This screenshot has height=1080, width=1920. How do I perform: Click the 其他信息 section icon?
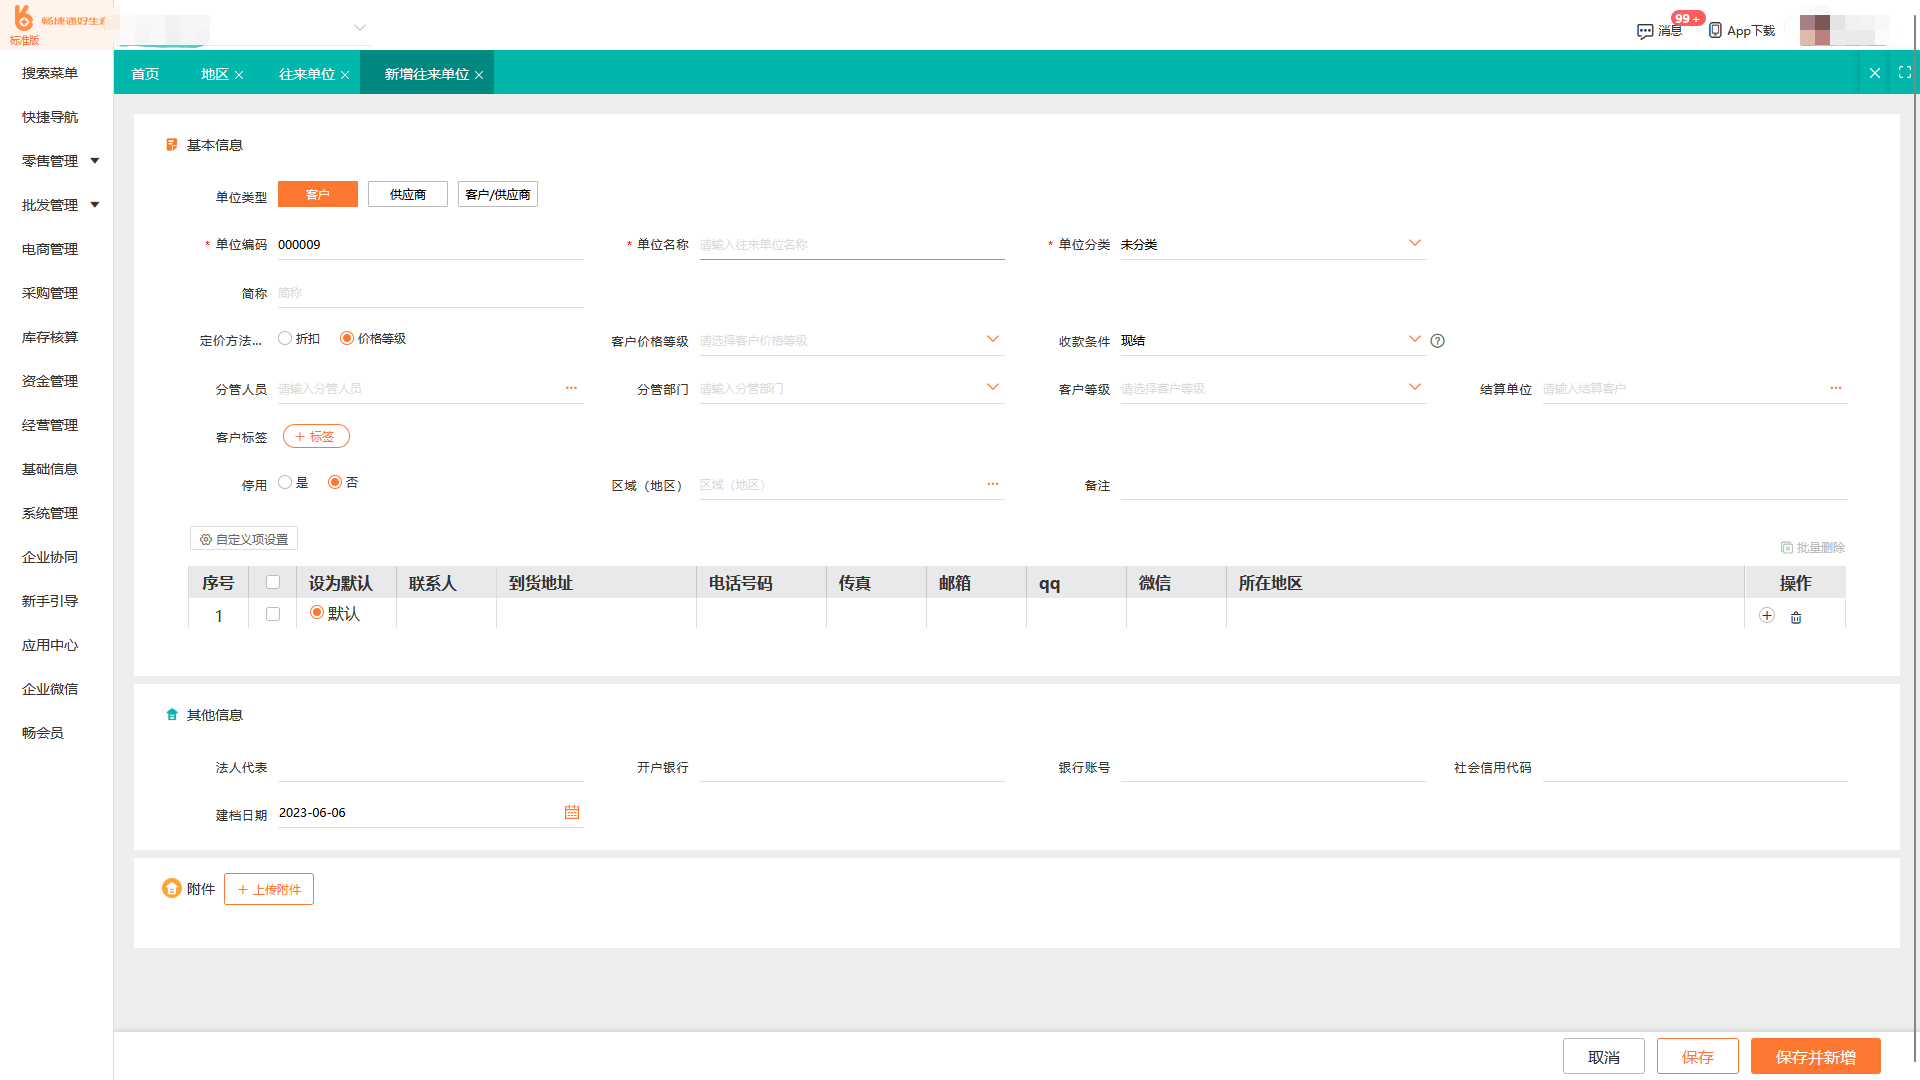click(x=173, y=715)
